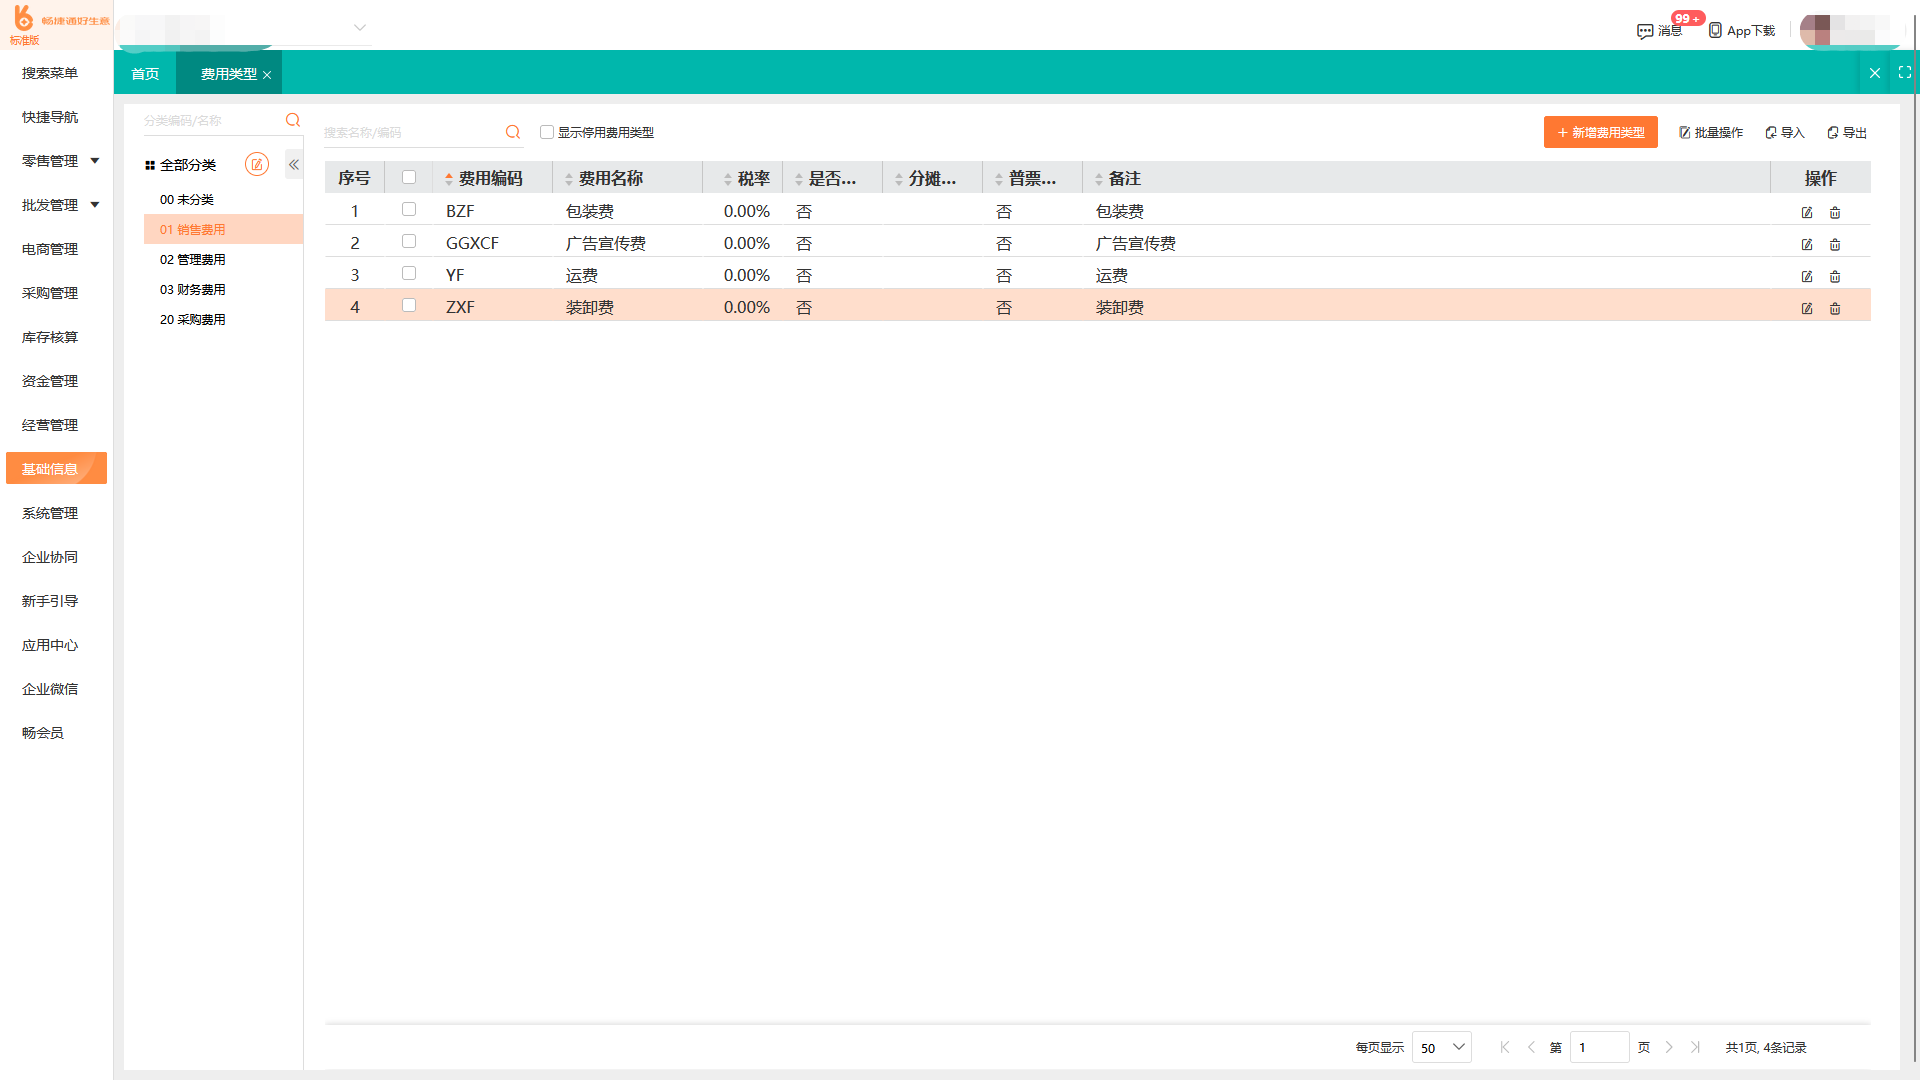Click the edit icon for YF row
The width and height of the screenshot is (1920, 1080).
[1807, 276]
